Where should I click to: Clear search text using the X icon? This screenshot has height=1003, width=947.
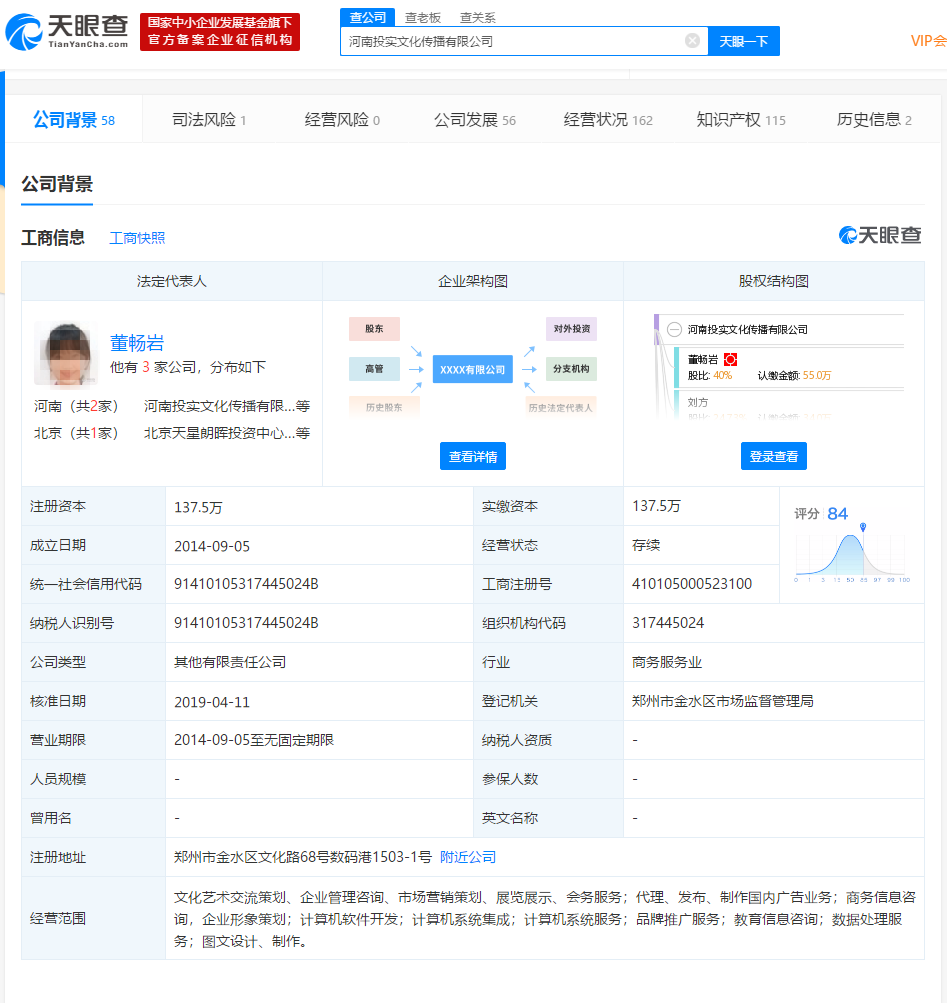pos(690,40)
